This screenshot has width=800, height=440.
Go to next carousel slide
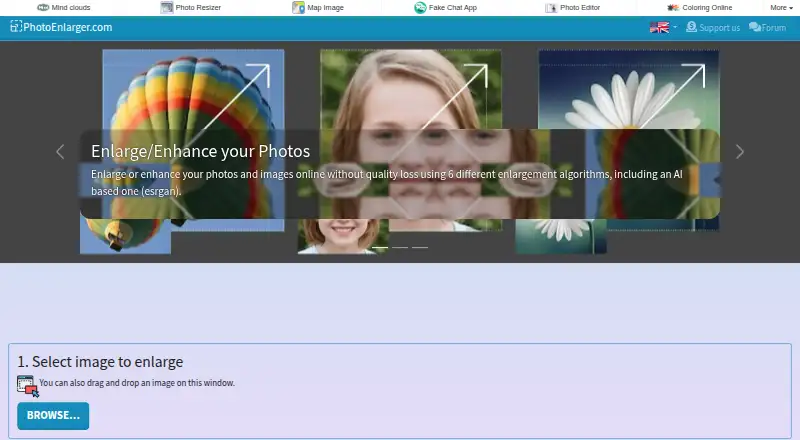(x=740, y=152)
